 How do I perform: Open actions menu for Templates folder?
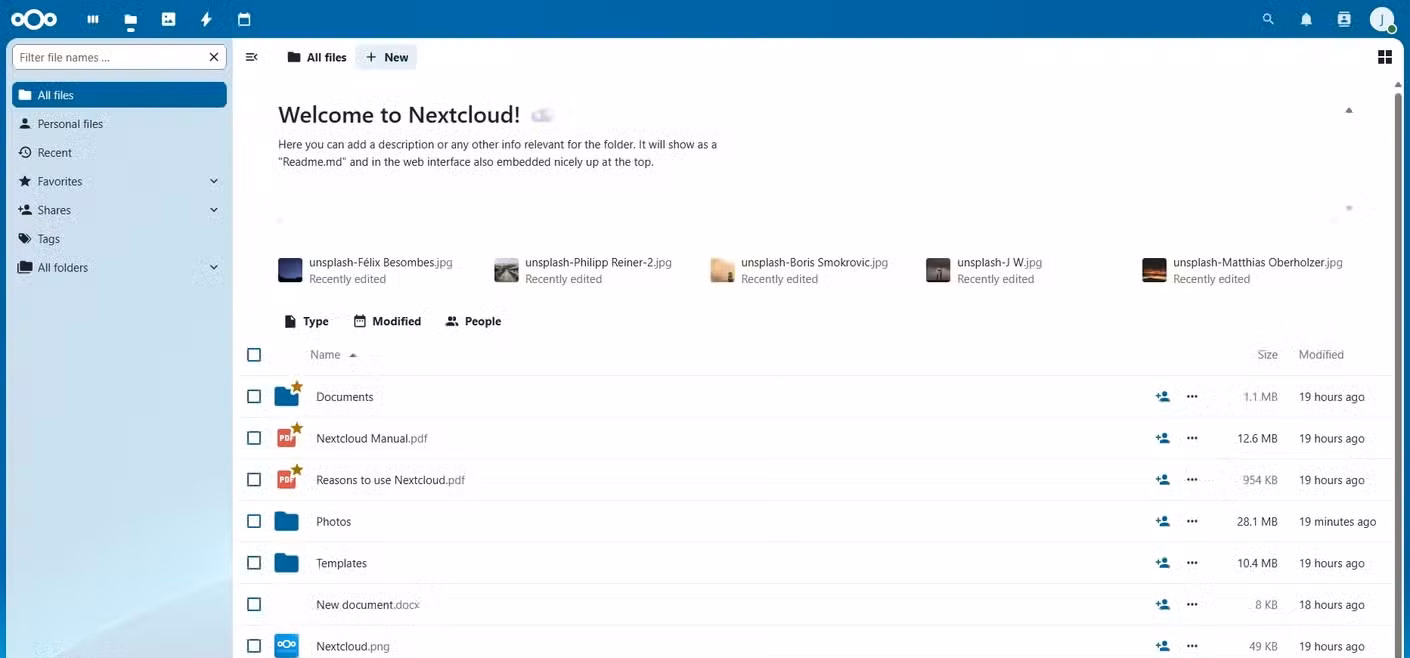coord(1192,563)
